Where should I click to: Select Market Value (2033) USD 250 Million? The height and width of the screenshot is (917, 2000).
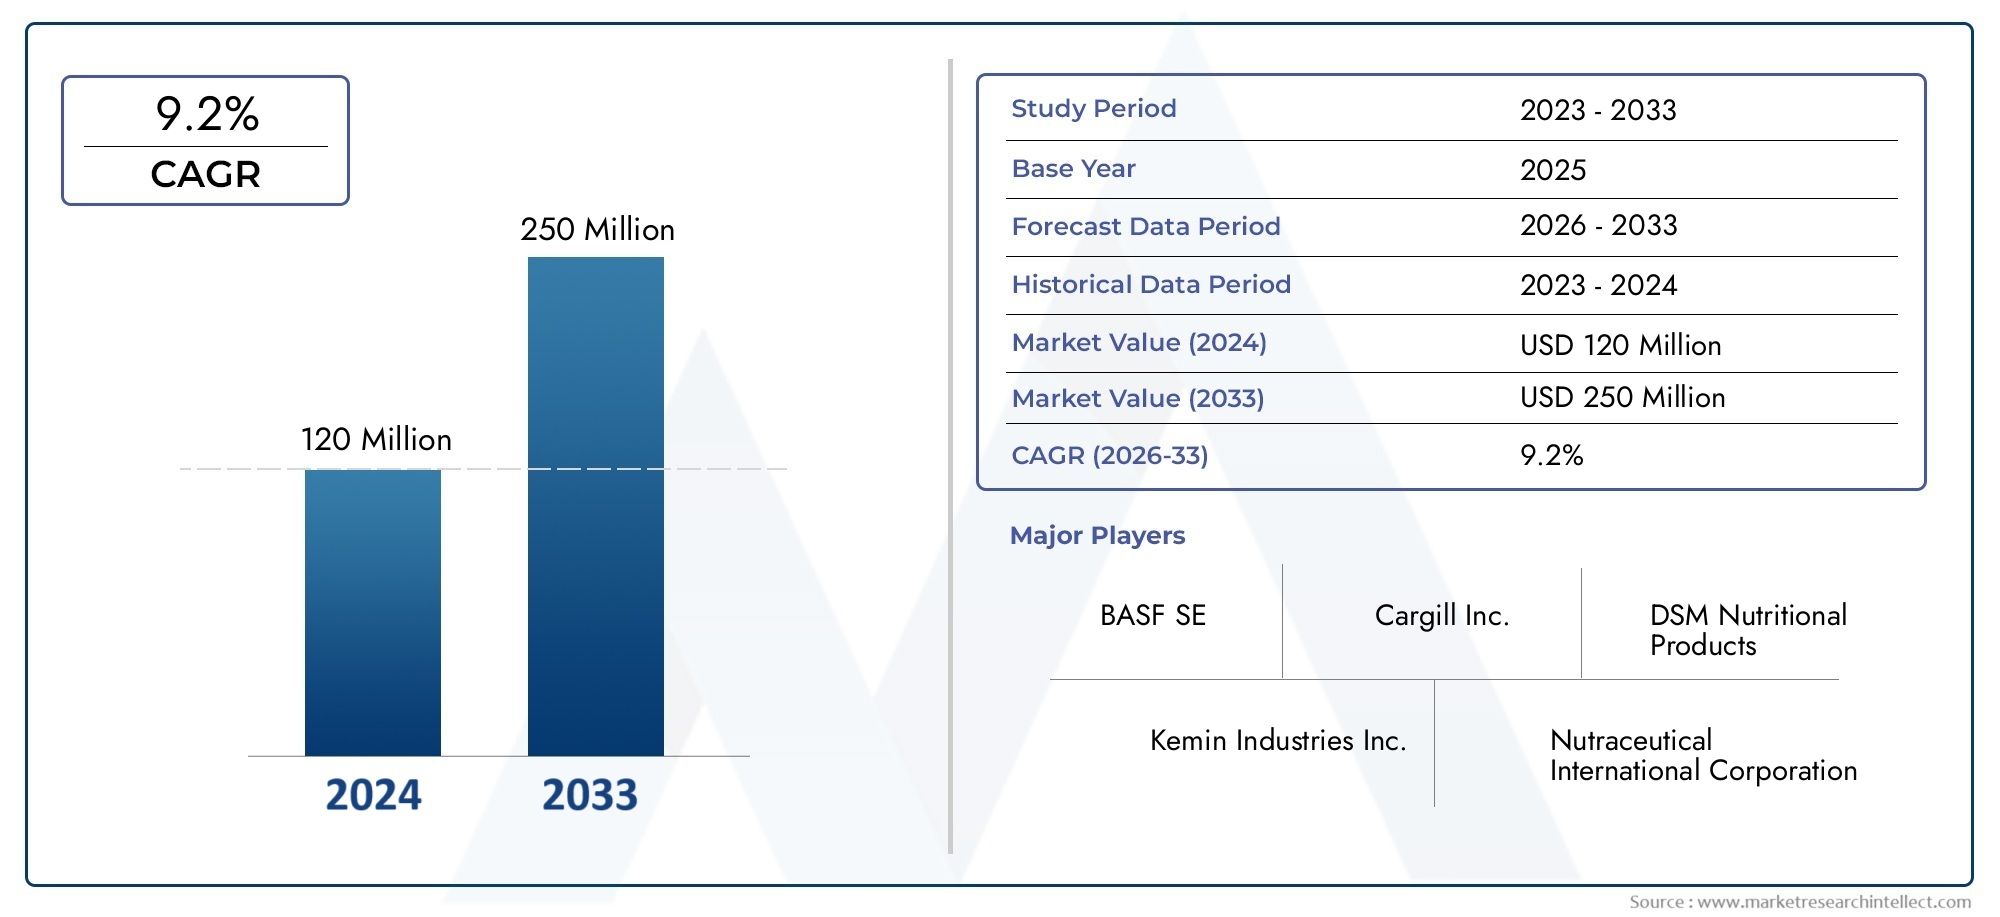click(x=1623, y=397)
